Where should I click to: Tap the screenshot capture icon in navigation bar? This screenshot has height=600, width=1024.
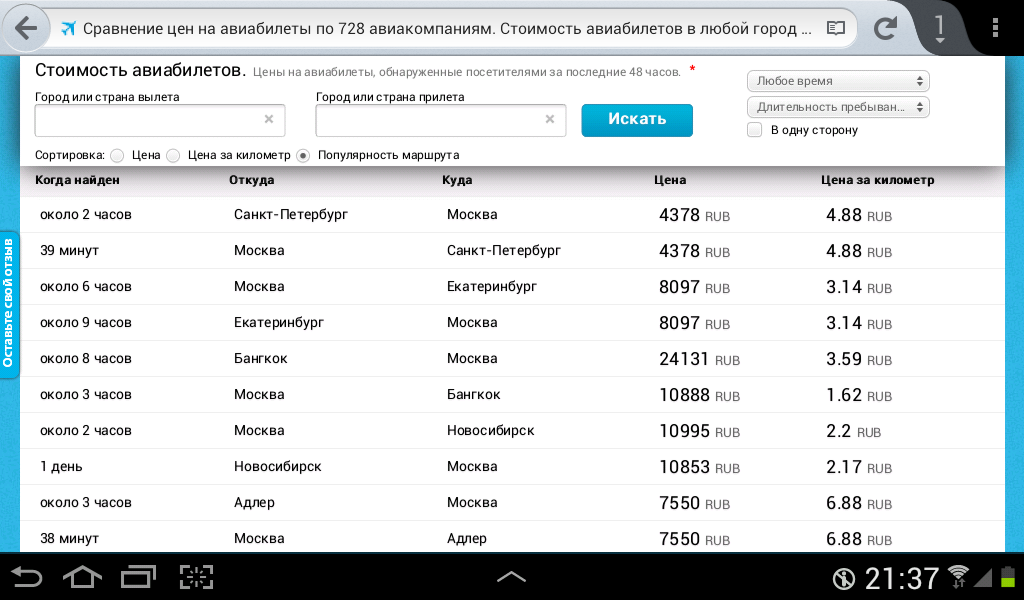pyautogui.click(x=196, y=577)
